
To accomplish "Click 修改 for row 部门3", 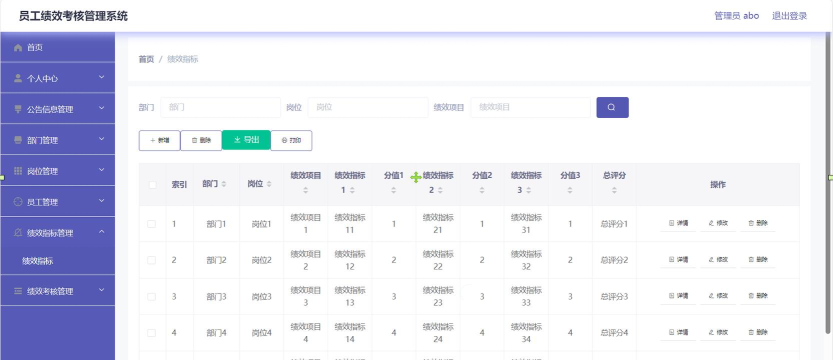I will pos(718,296).
